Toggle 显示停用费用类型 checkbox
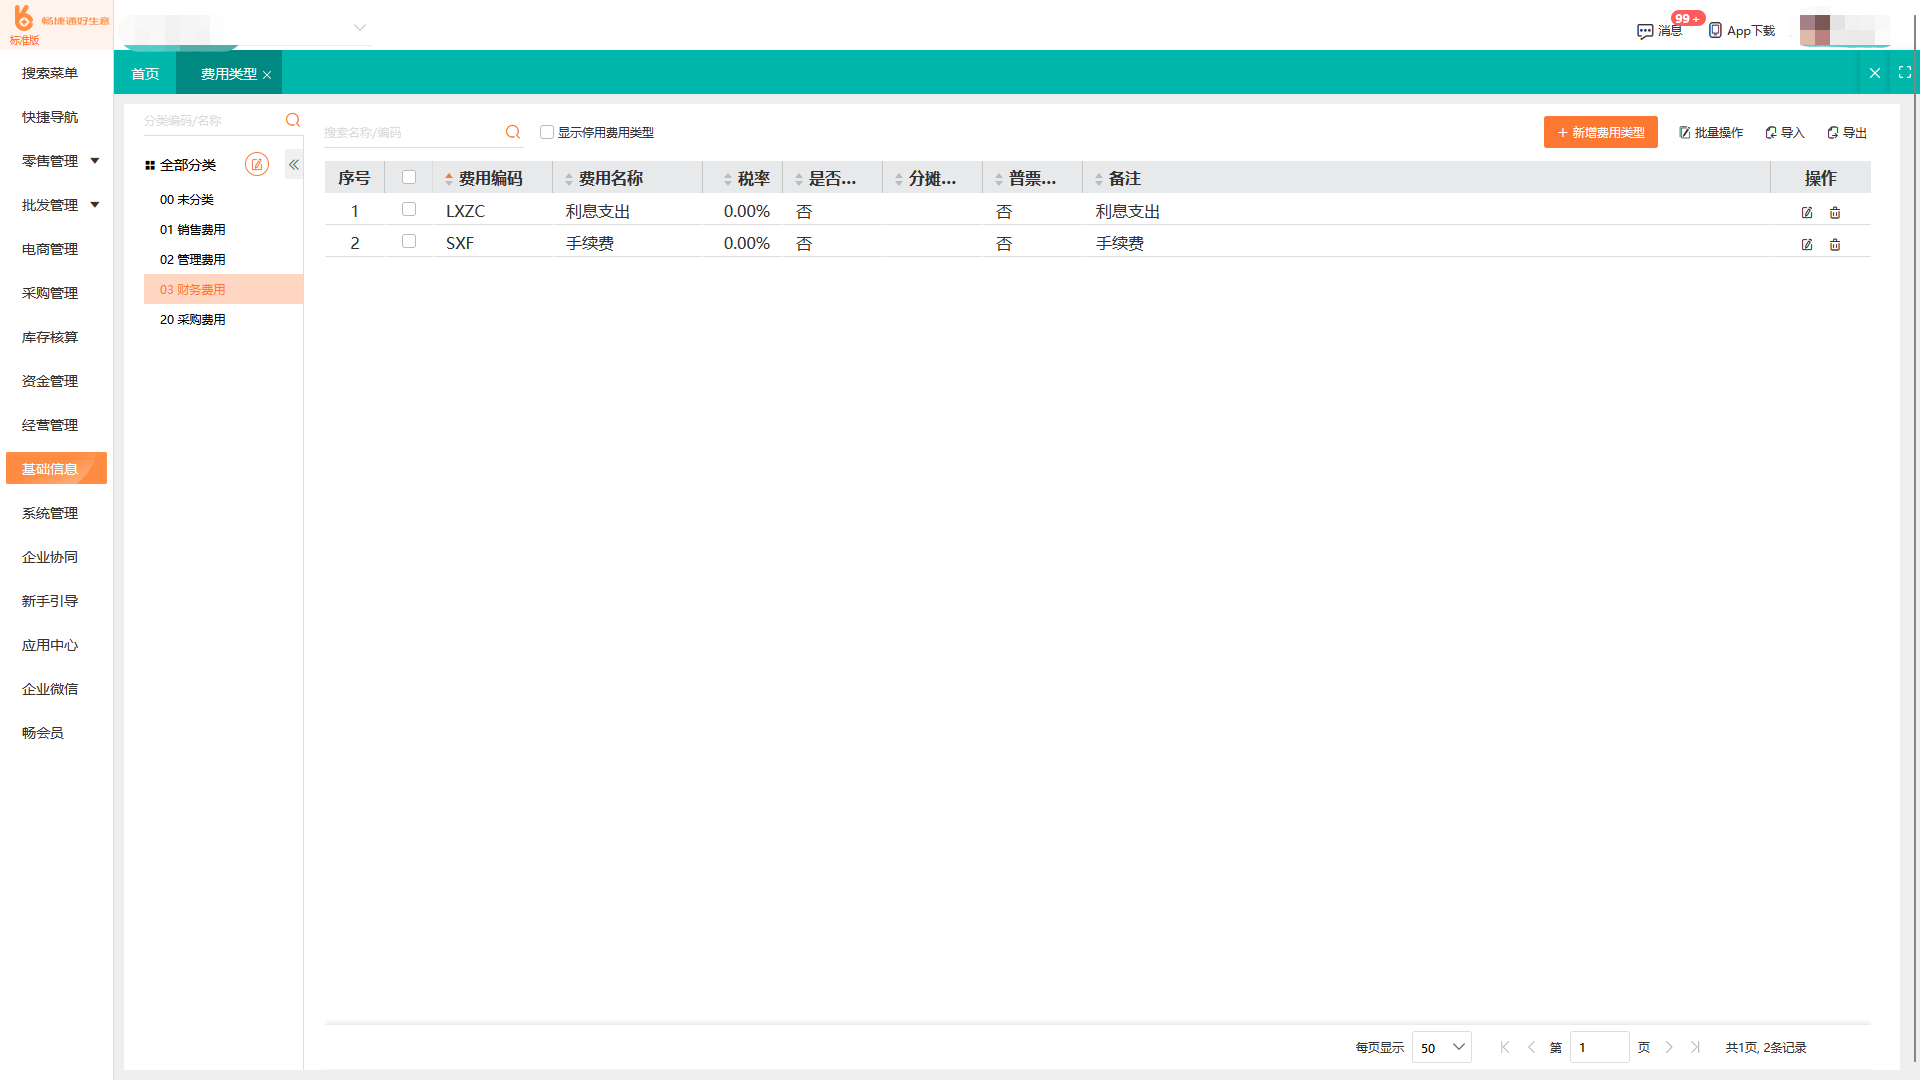Viewport: 1920px width, 1080px height. 546,132
